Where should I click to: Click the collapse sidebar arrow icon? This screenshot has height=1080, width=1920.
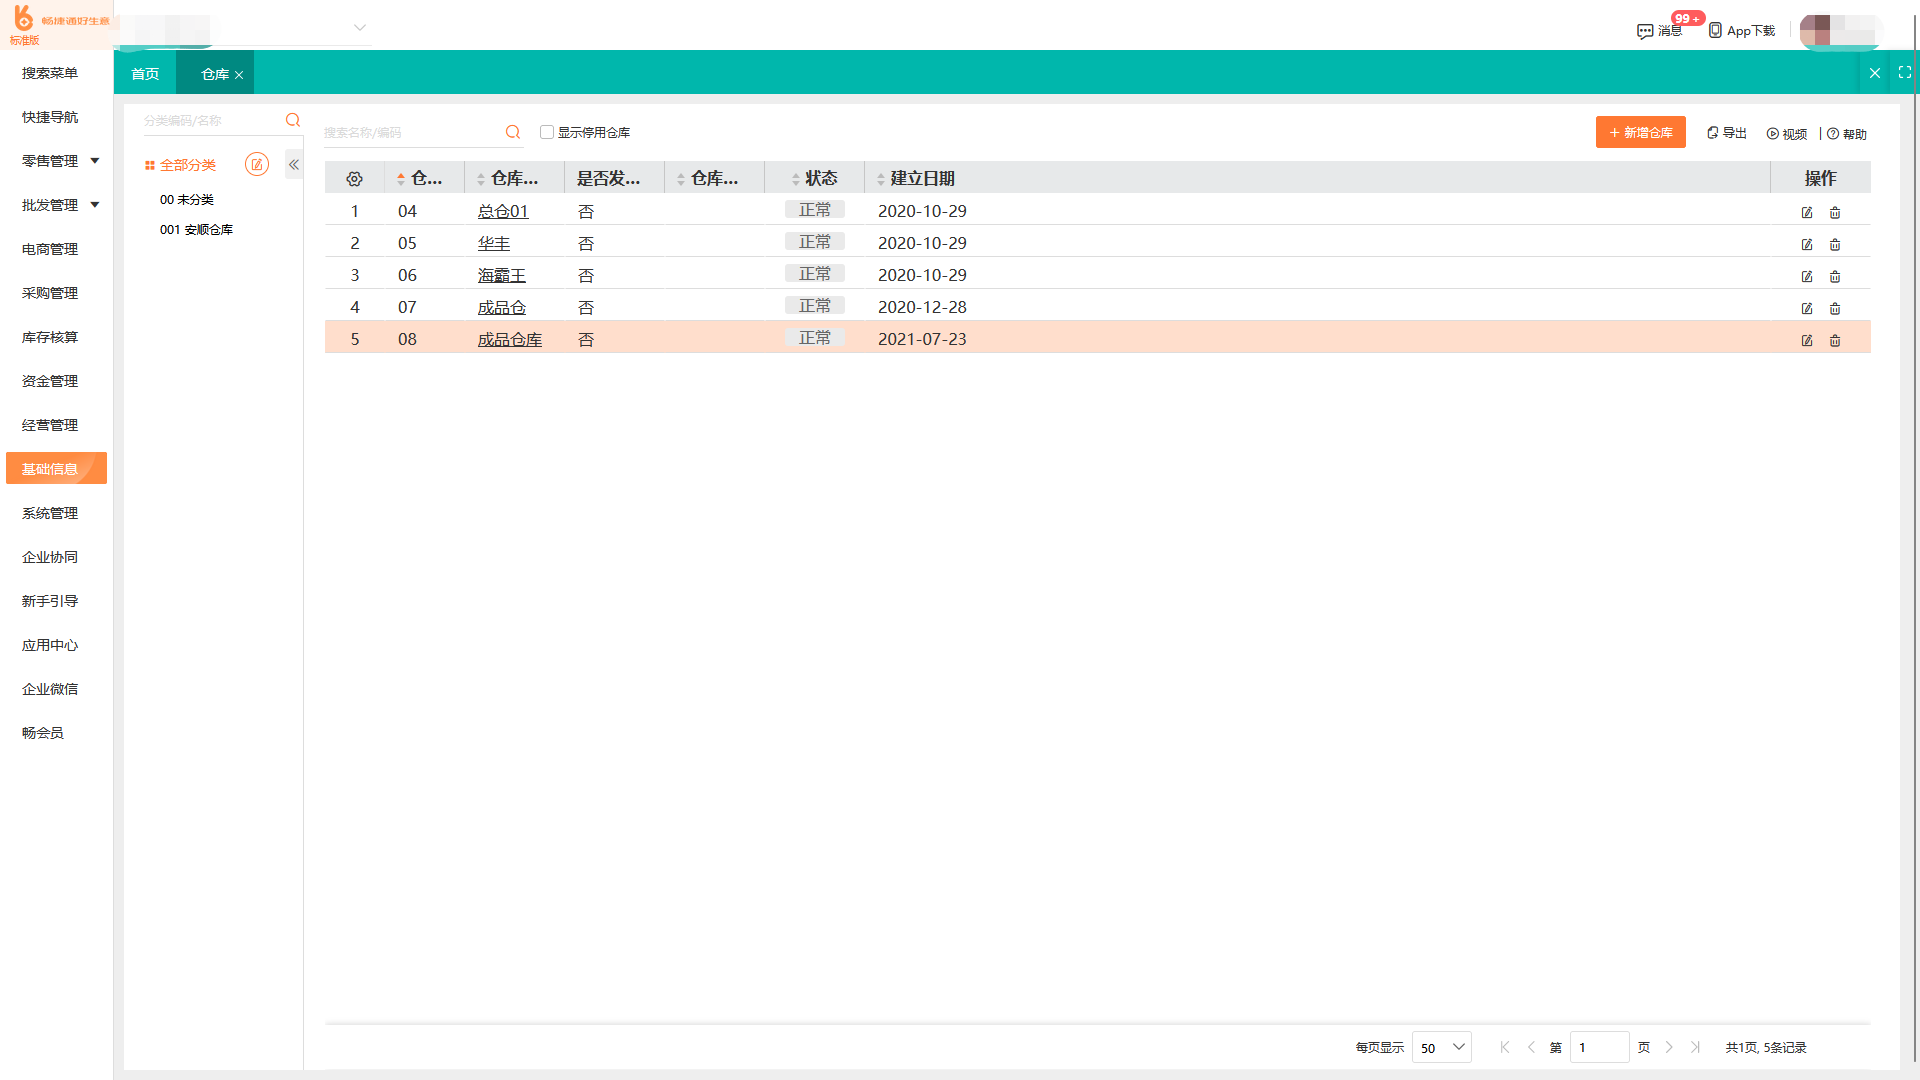(x=294, y=165)
